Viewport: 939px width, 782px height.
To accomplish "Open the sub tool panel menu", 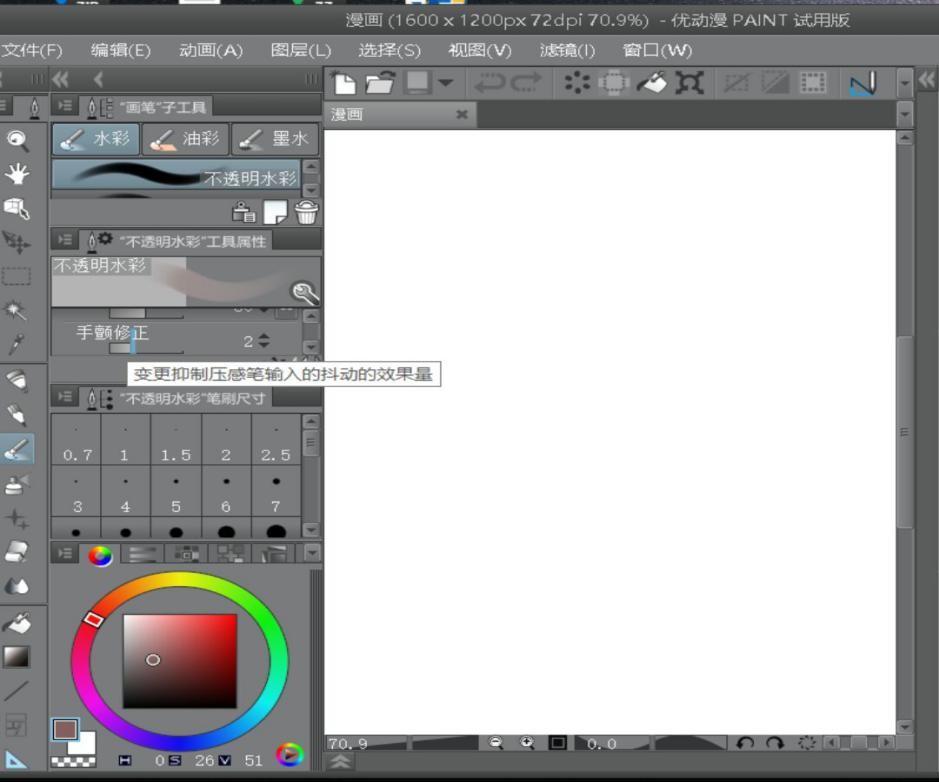I will pyautogui.click(x=65, y=106).
